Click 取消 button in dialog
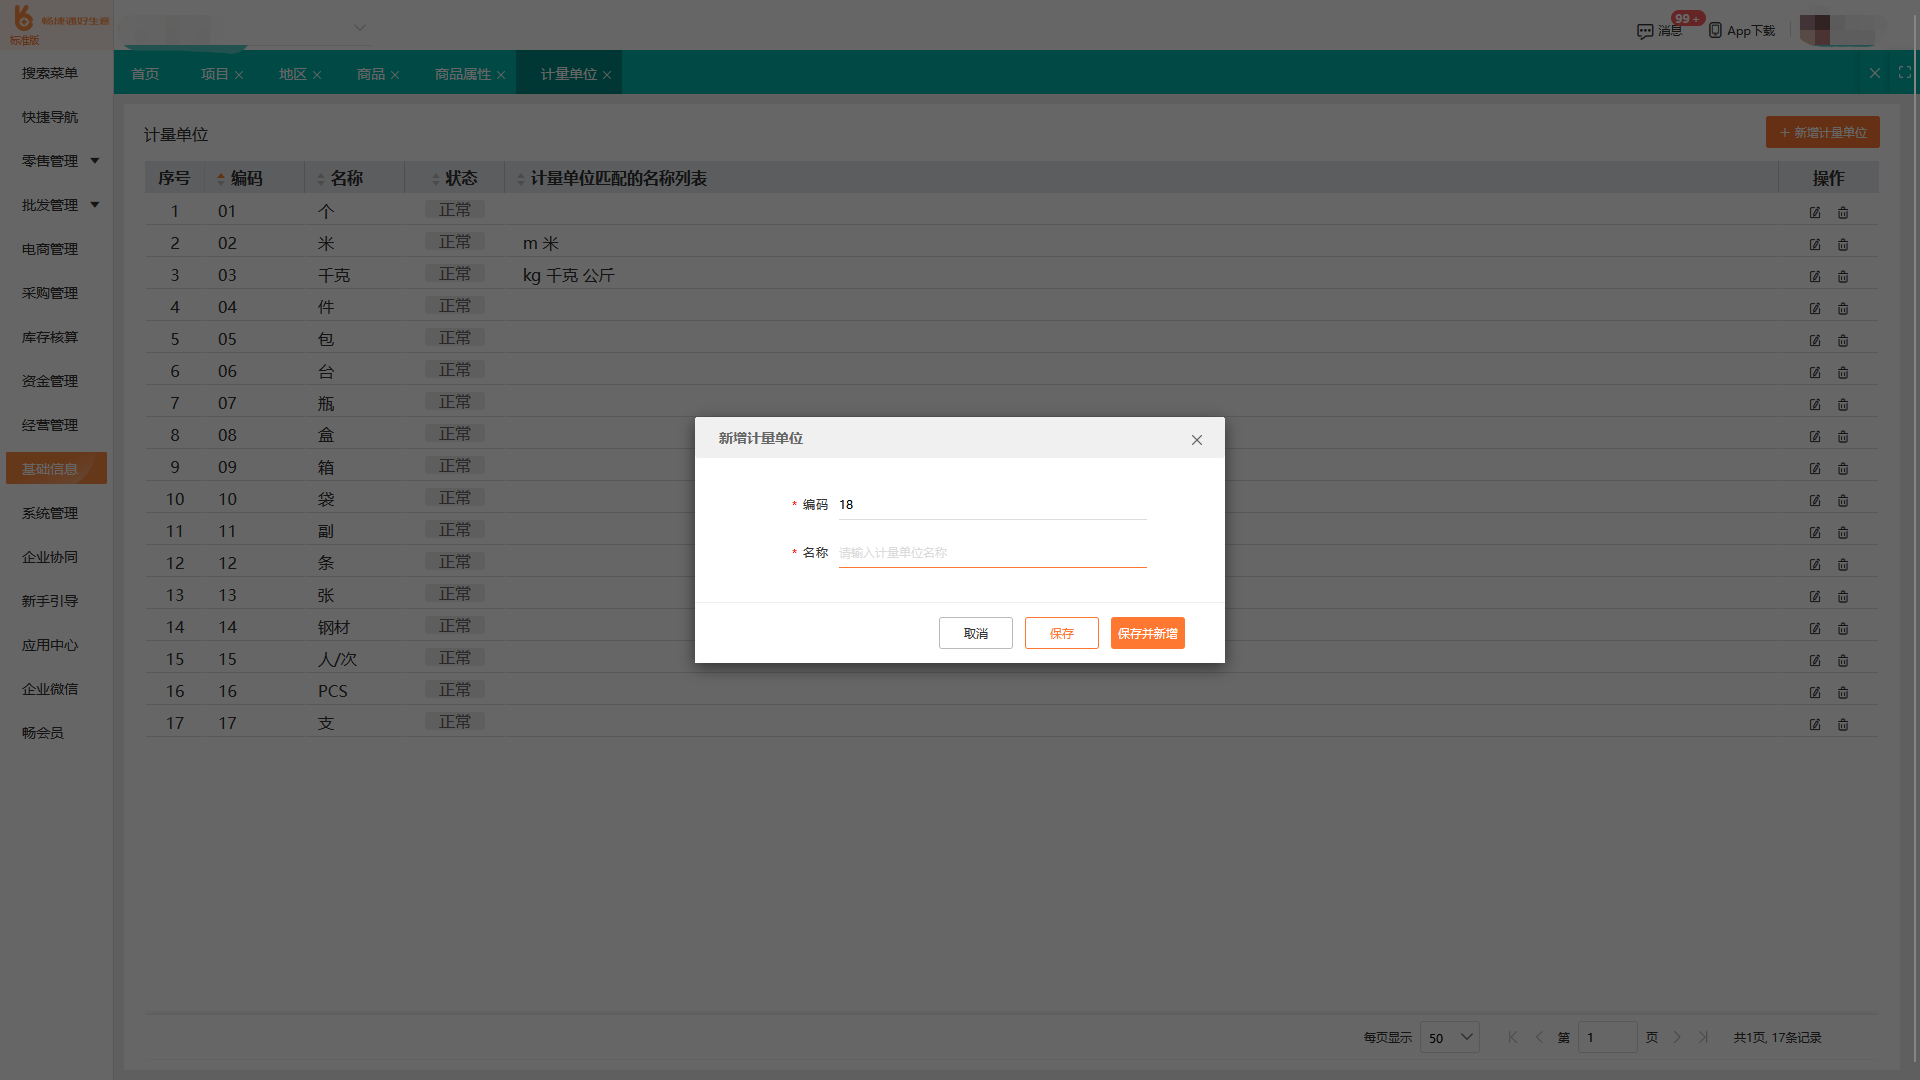 (x=976, y=633)
